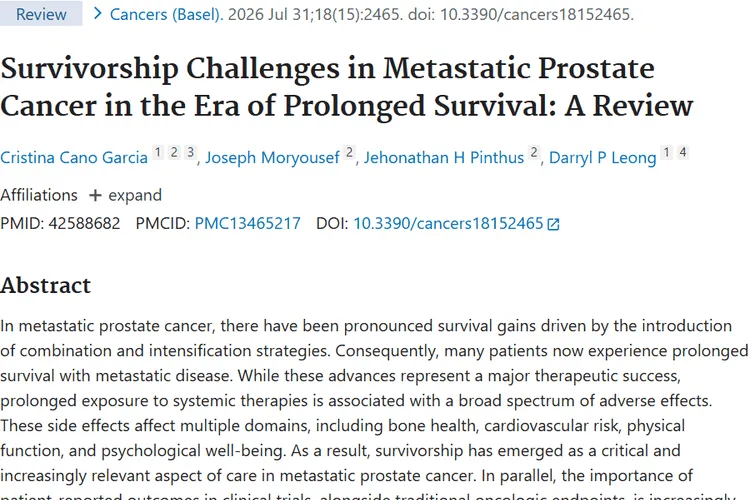750x500 pixels.
Task: Click affiliation 2 after Cristina Cano Garcia
Action: tap(174, 153)
